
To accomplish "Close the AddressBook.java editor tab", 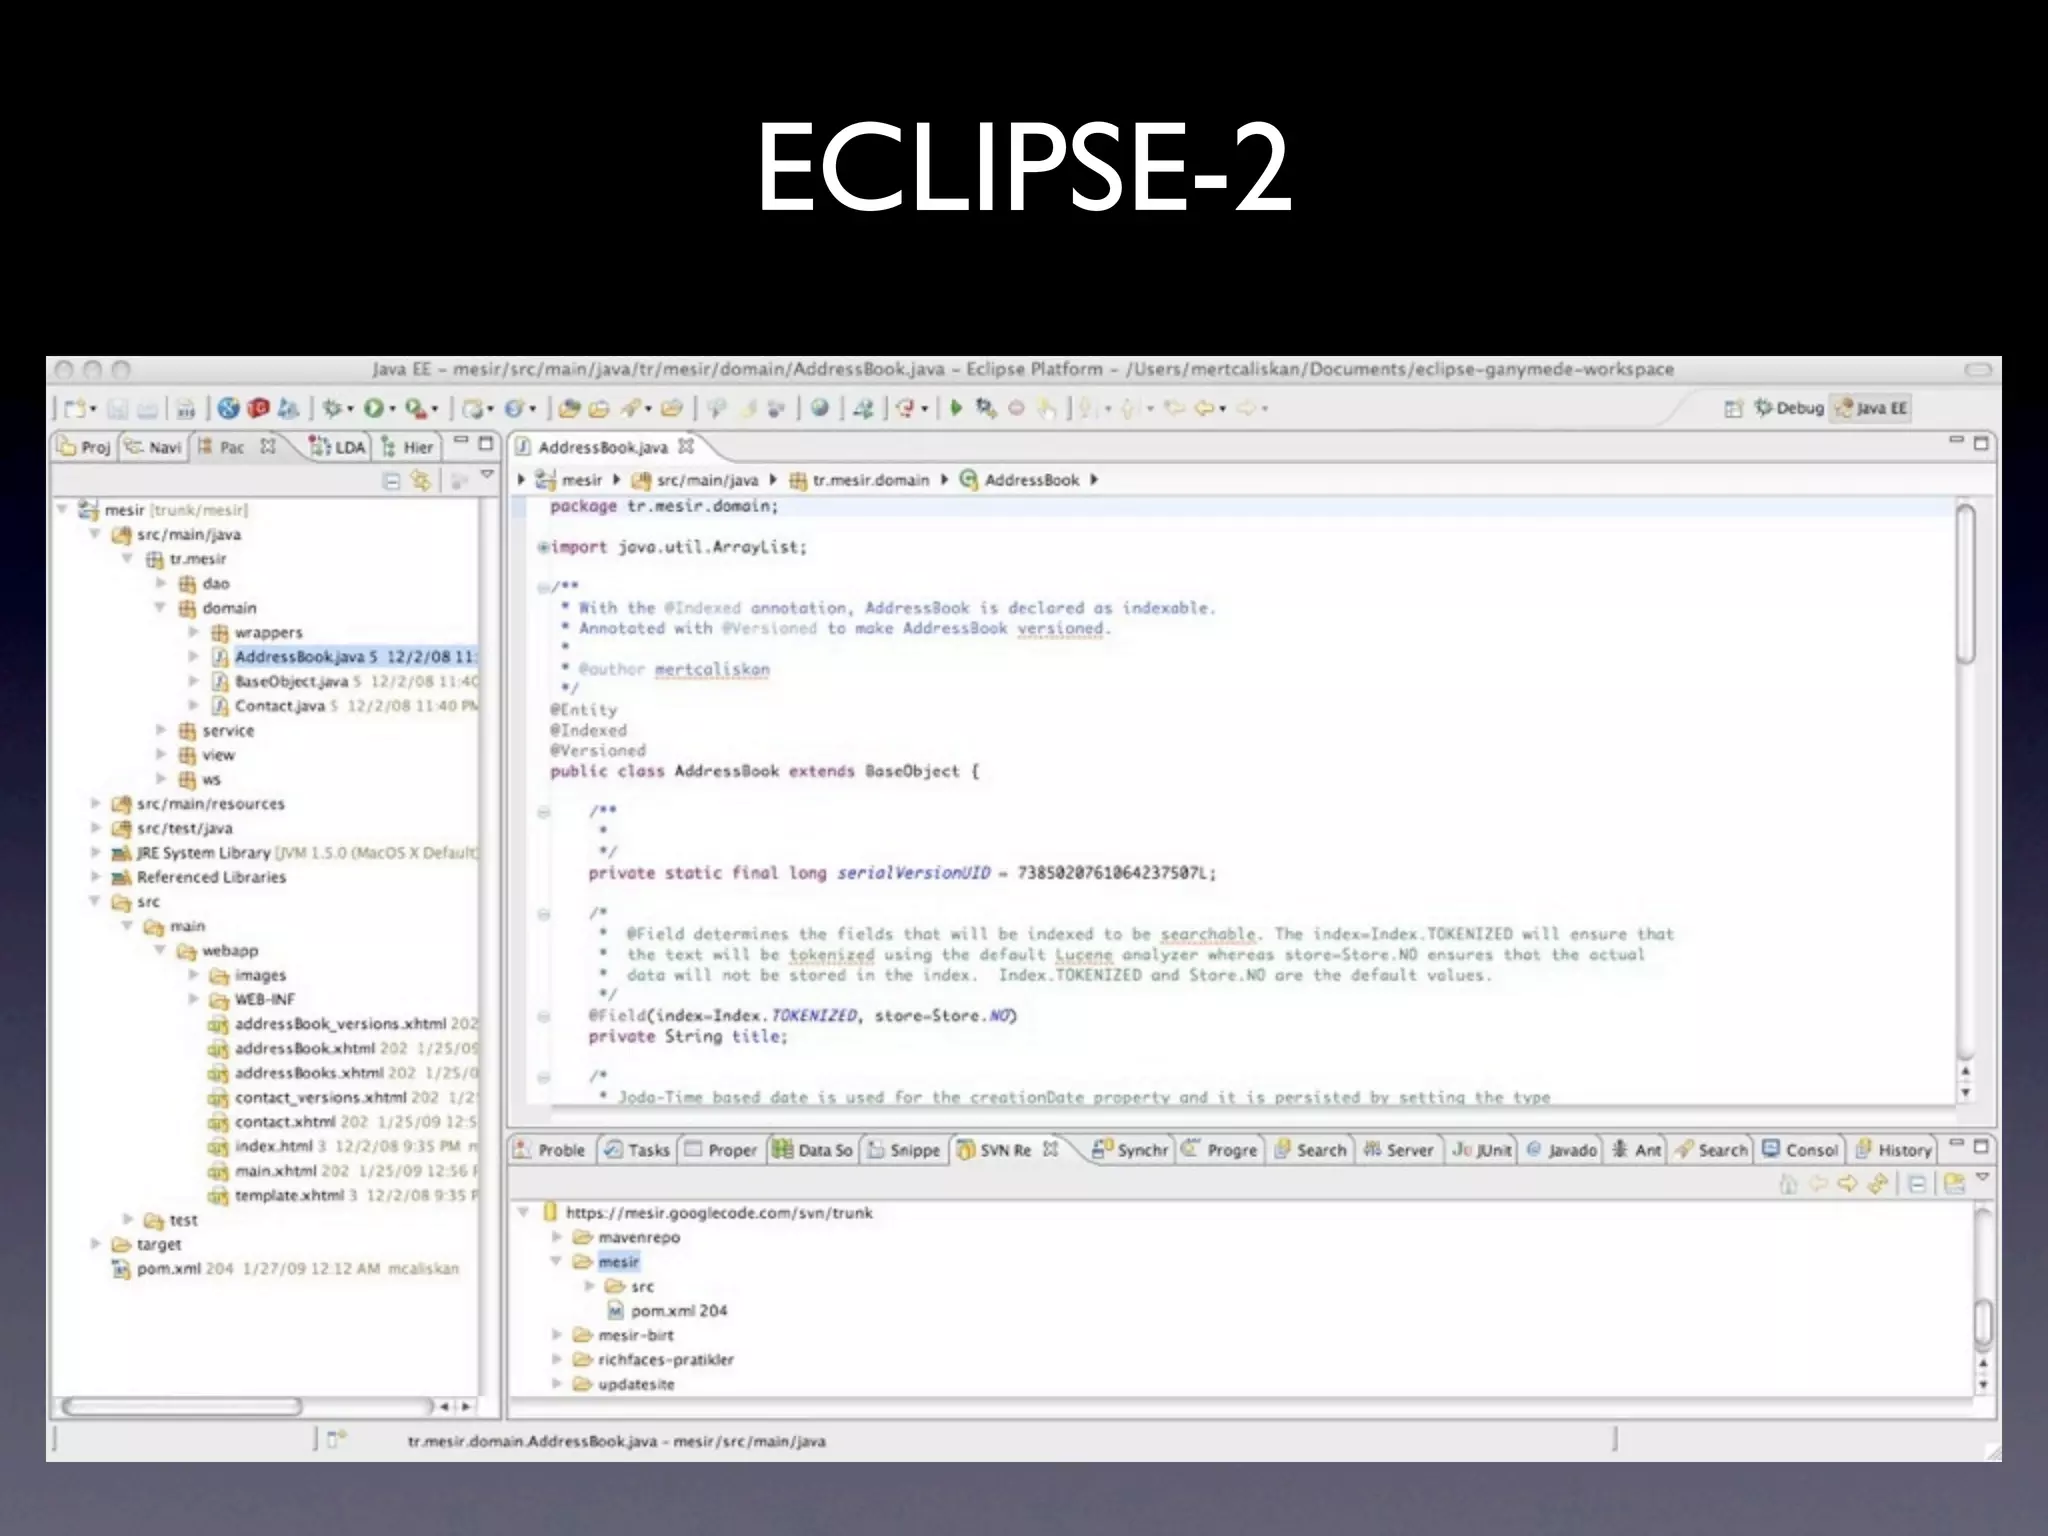I will click(x=686, y=446).
